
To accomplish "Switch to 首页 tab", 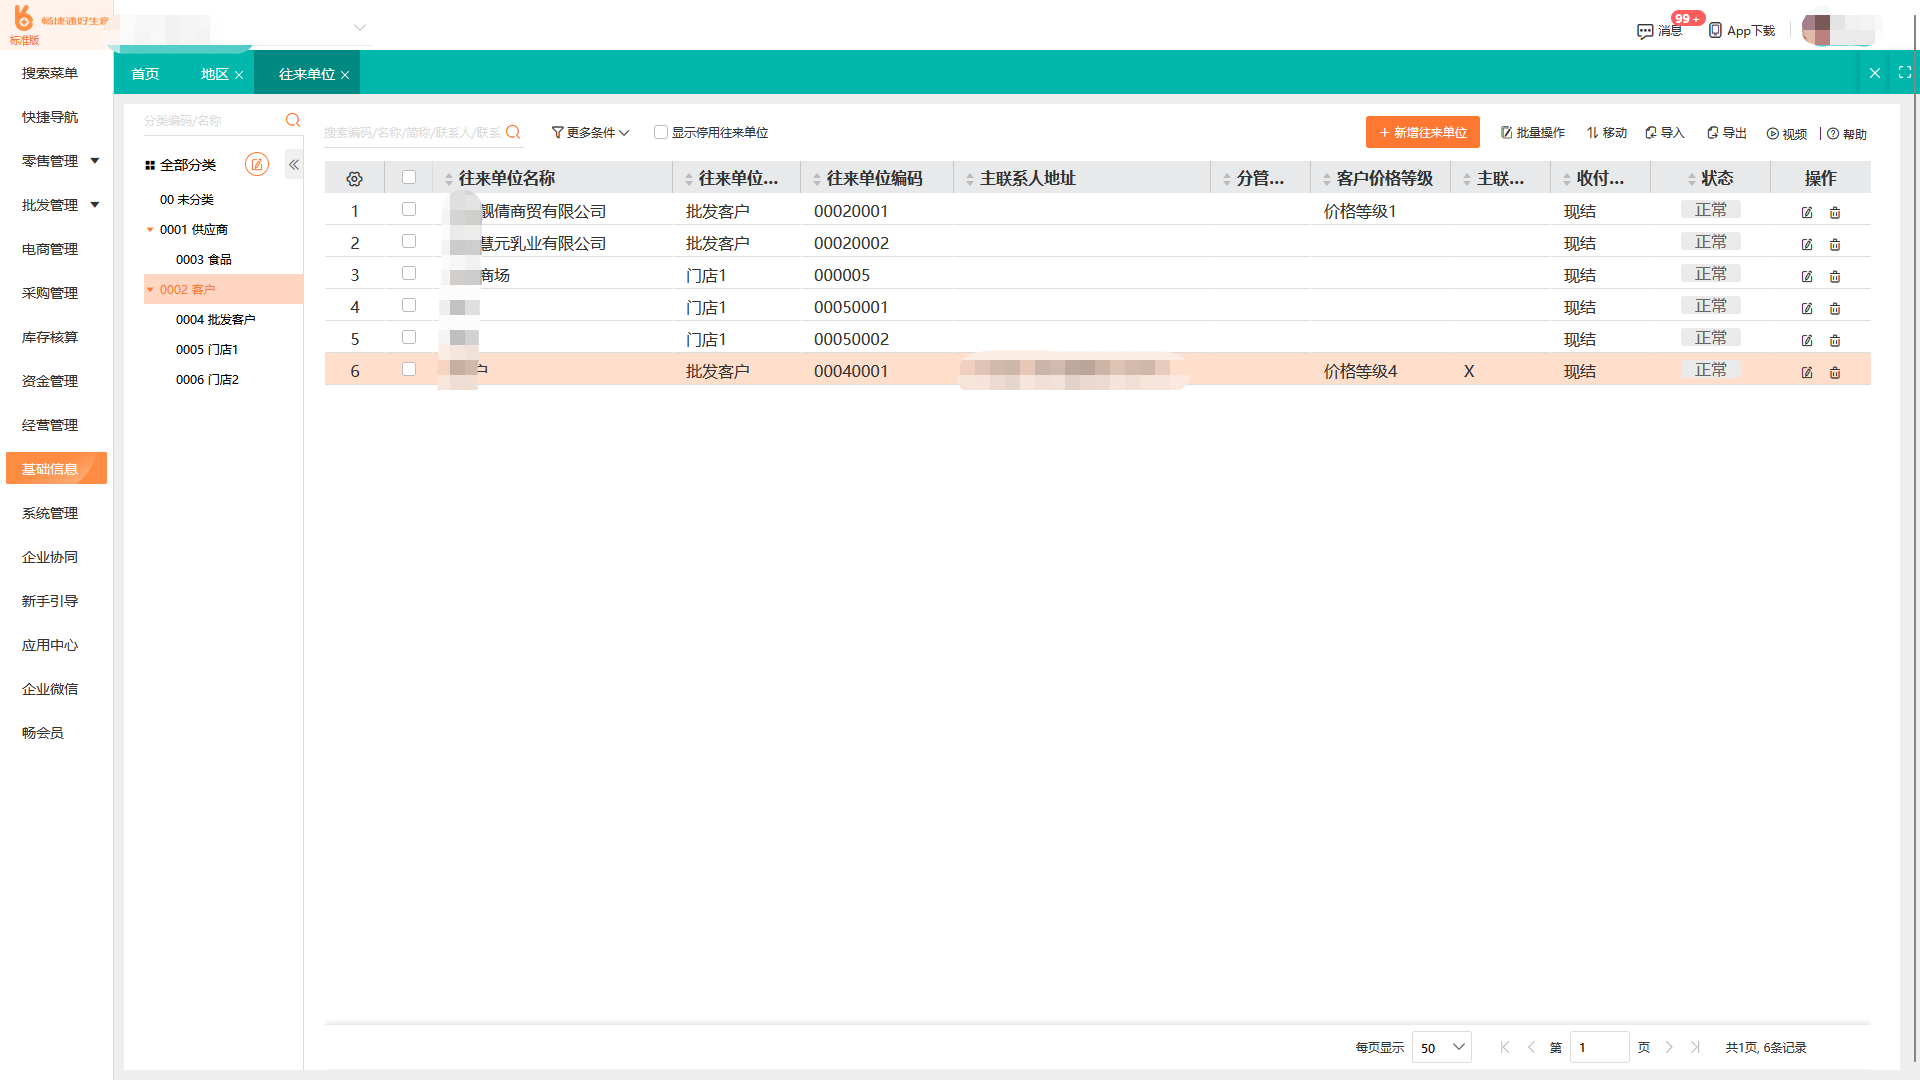I will tap(145, 73).
